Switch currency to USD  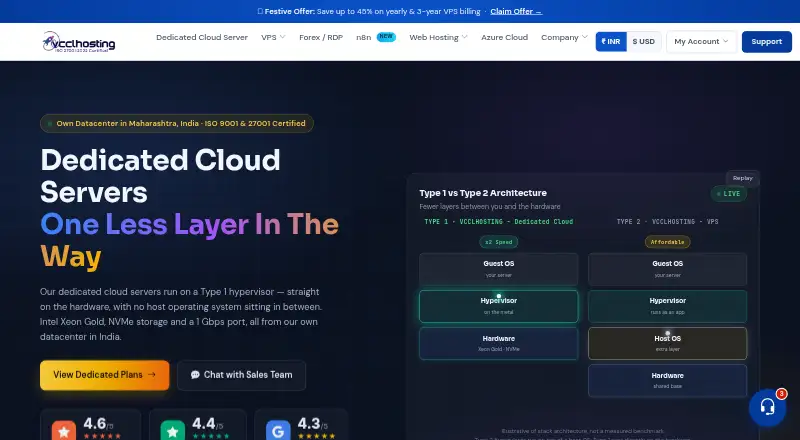click(x=644, y=42)
